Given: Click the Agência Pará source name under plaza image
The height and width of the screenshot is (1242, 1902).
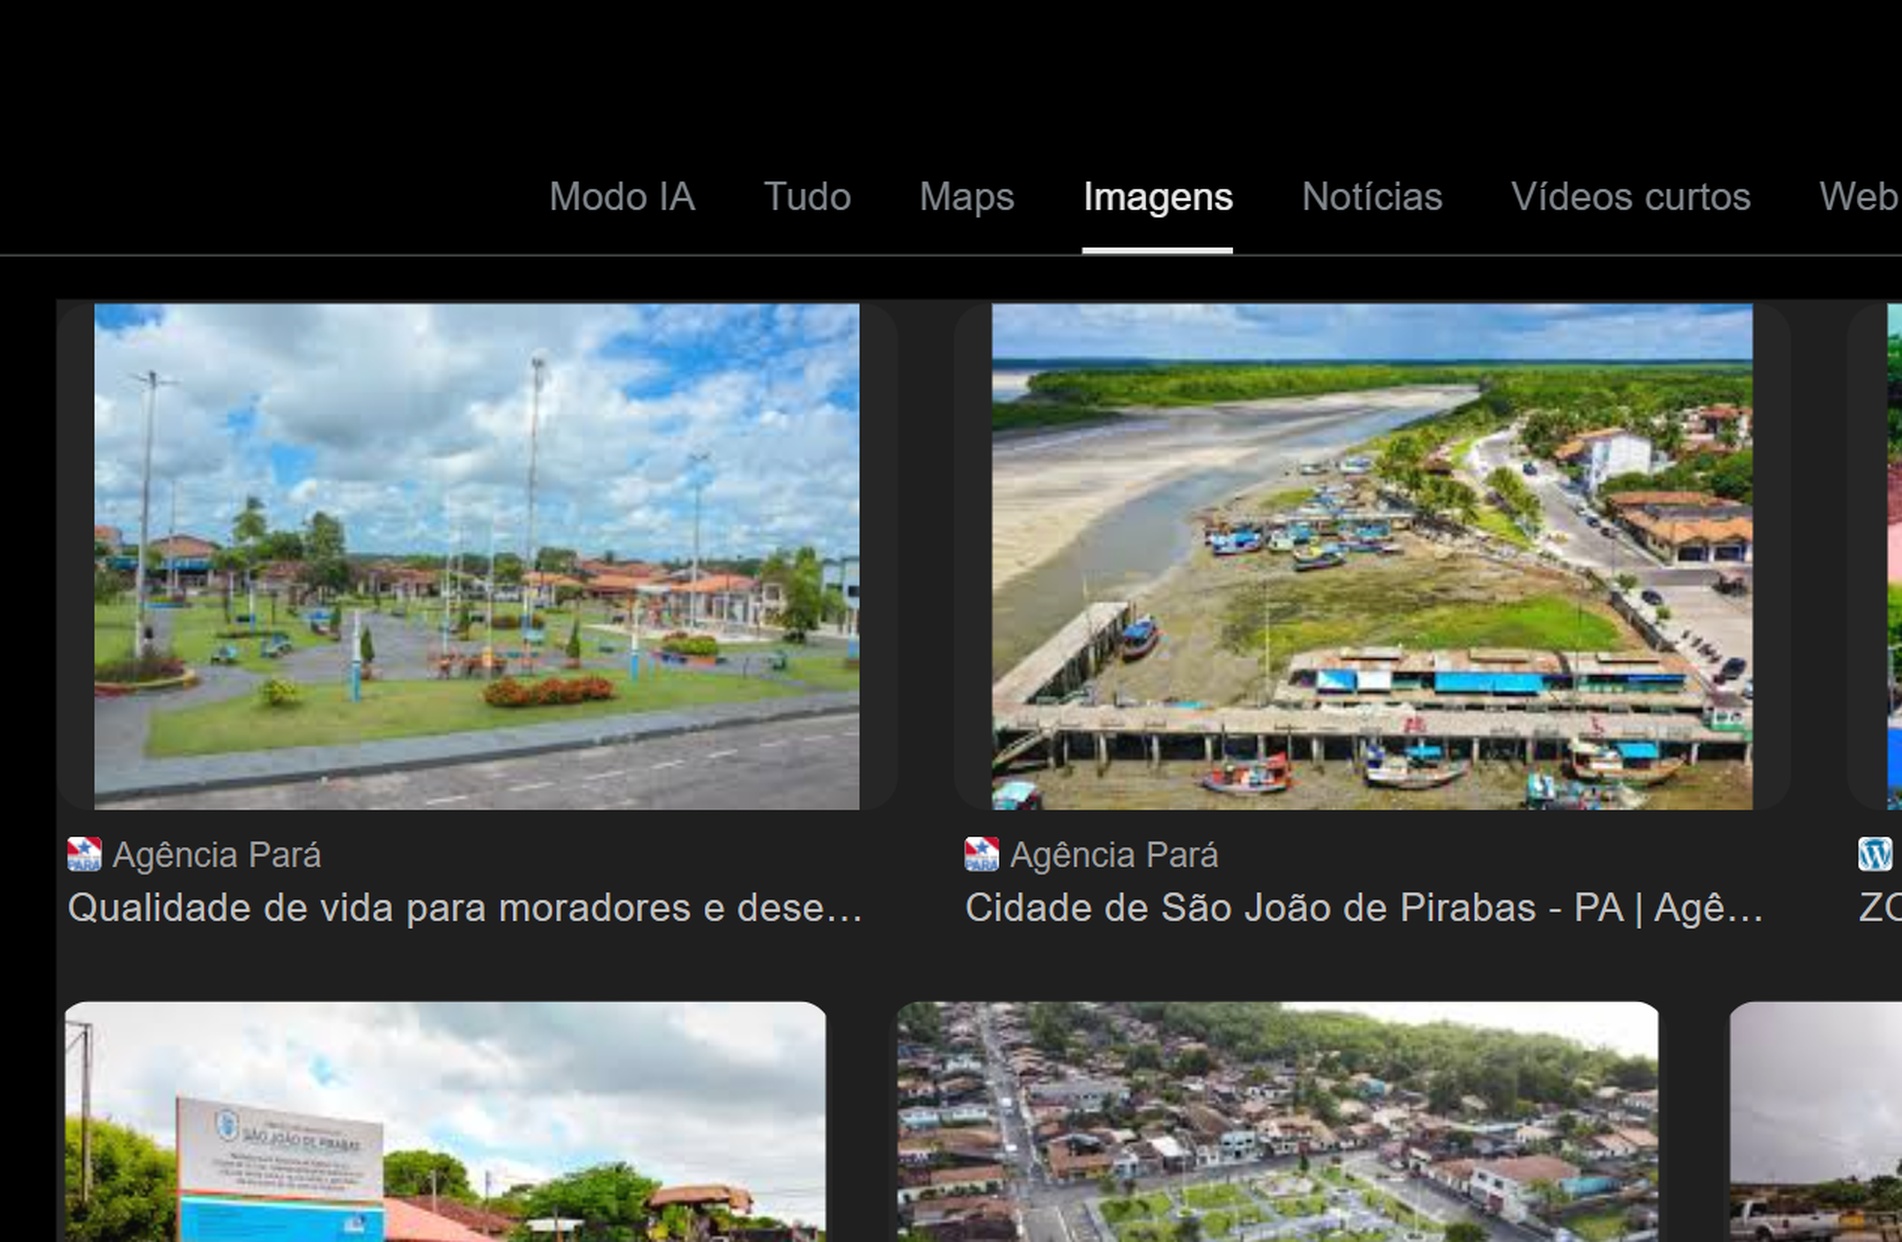Looking at the screenshot, I should (216, 855).
